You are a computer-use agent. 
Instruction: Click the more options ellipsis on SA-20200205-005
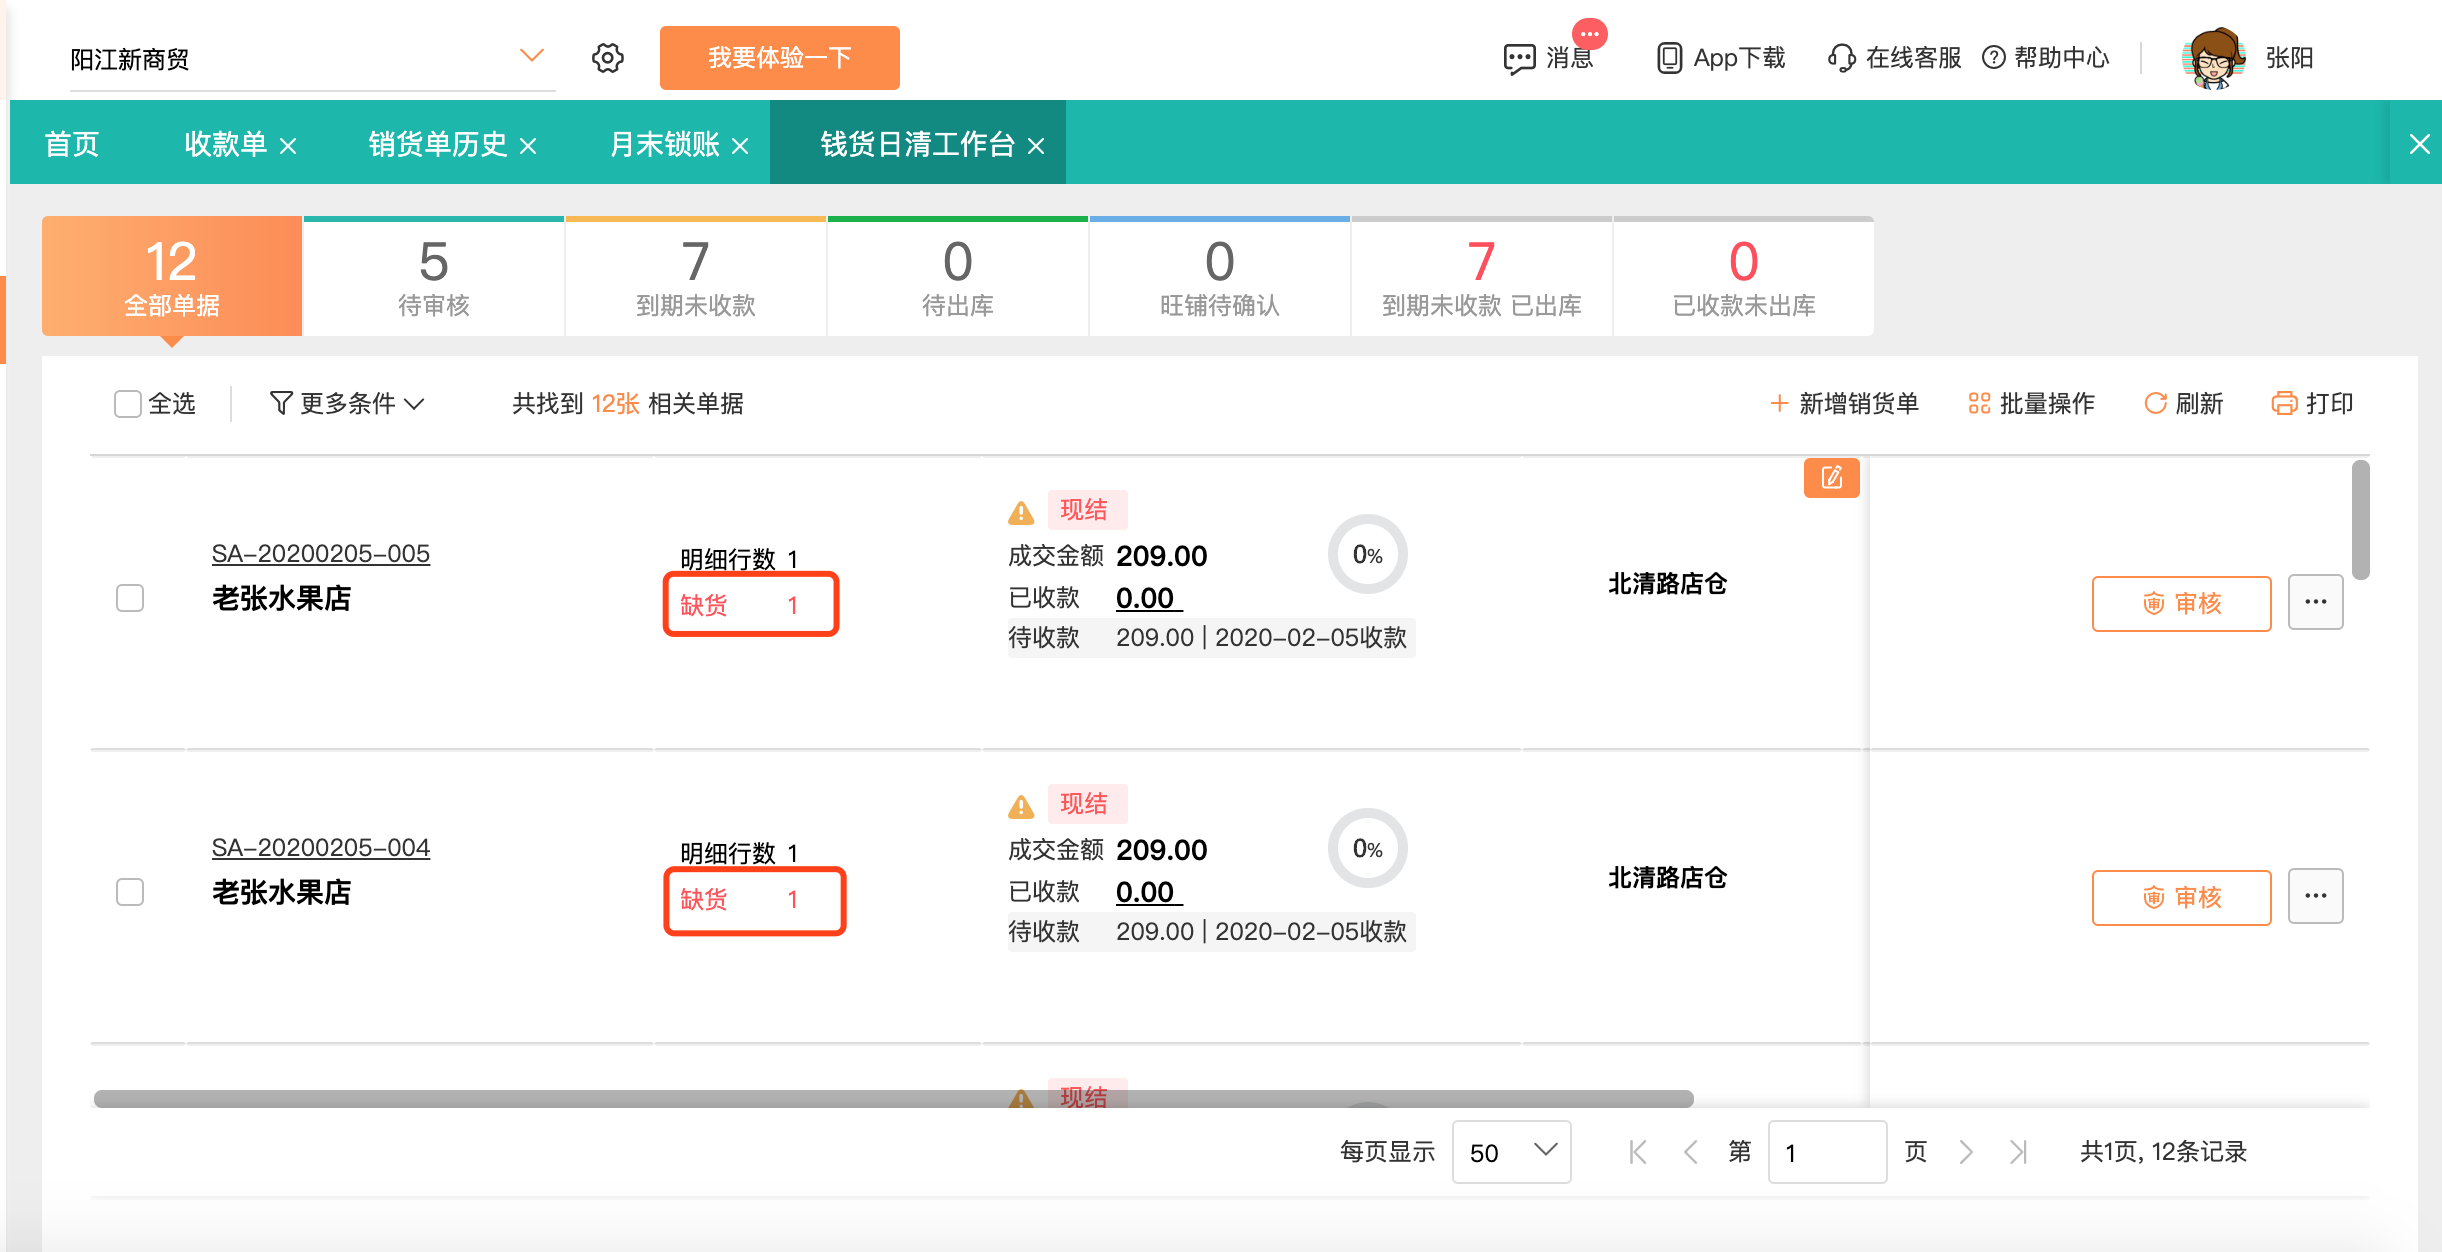[x=2318, y=602]
